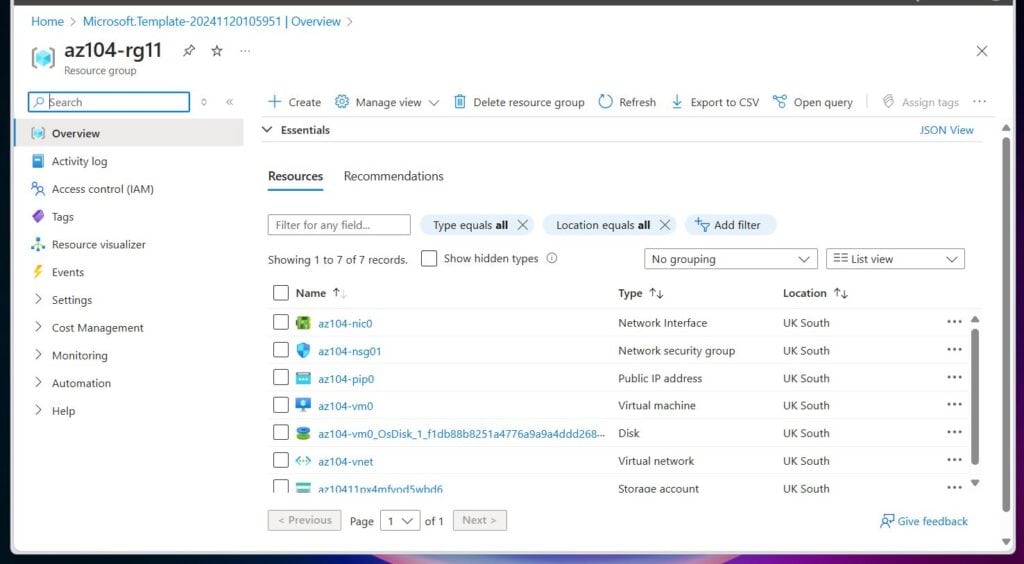This screenshot has height=564, width=1024.
Task: Check the OsDisk row checkbox
Action: 281,432
